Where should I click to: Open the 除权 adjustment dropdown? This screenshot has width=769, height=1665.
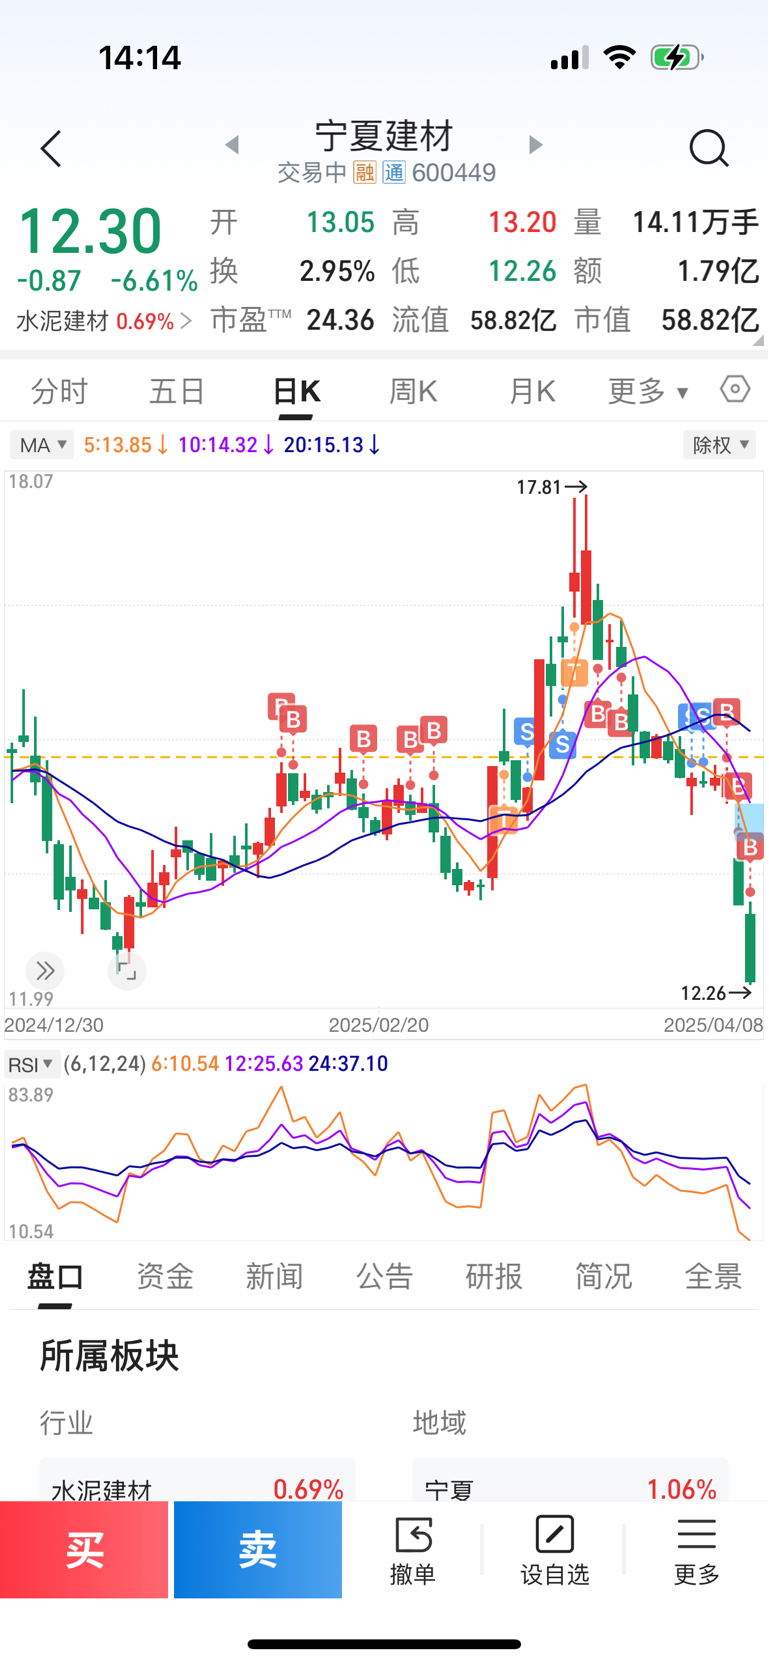point(719,445)
